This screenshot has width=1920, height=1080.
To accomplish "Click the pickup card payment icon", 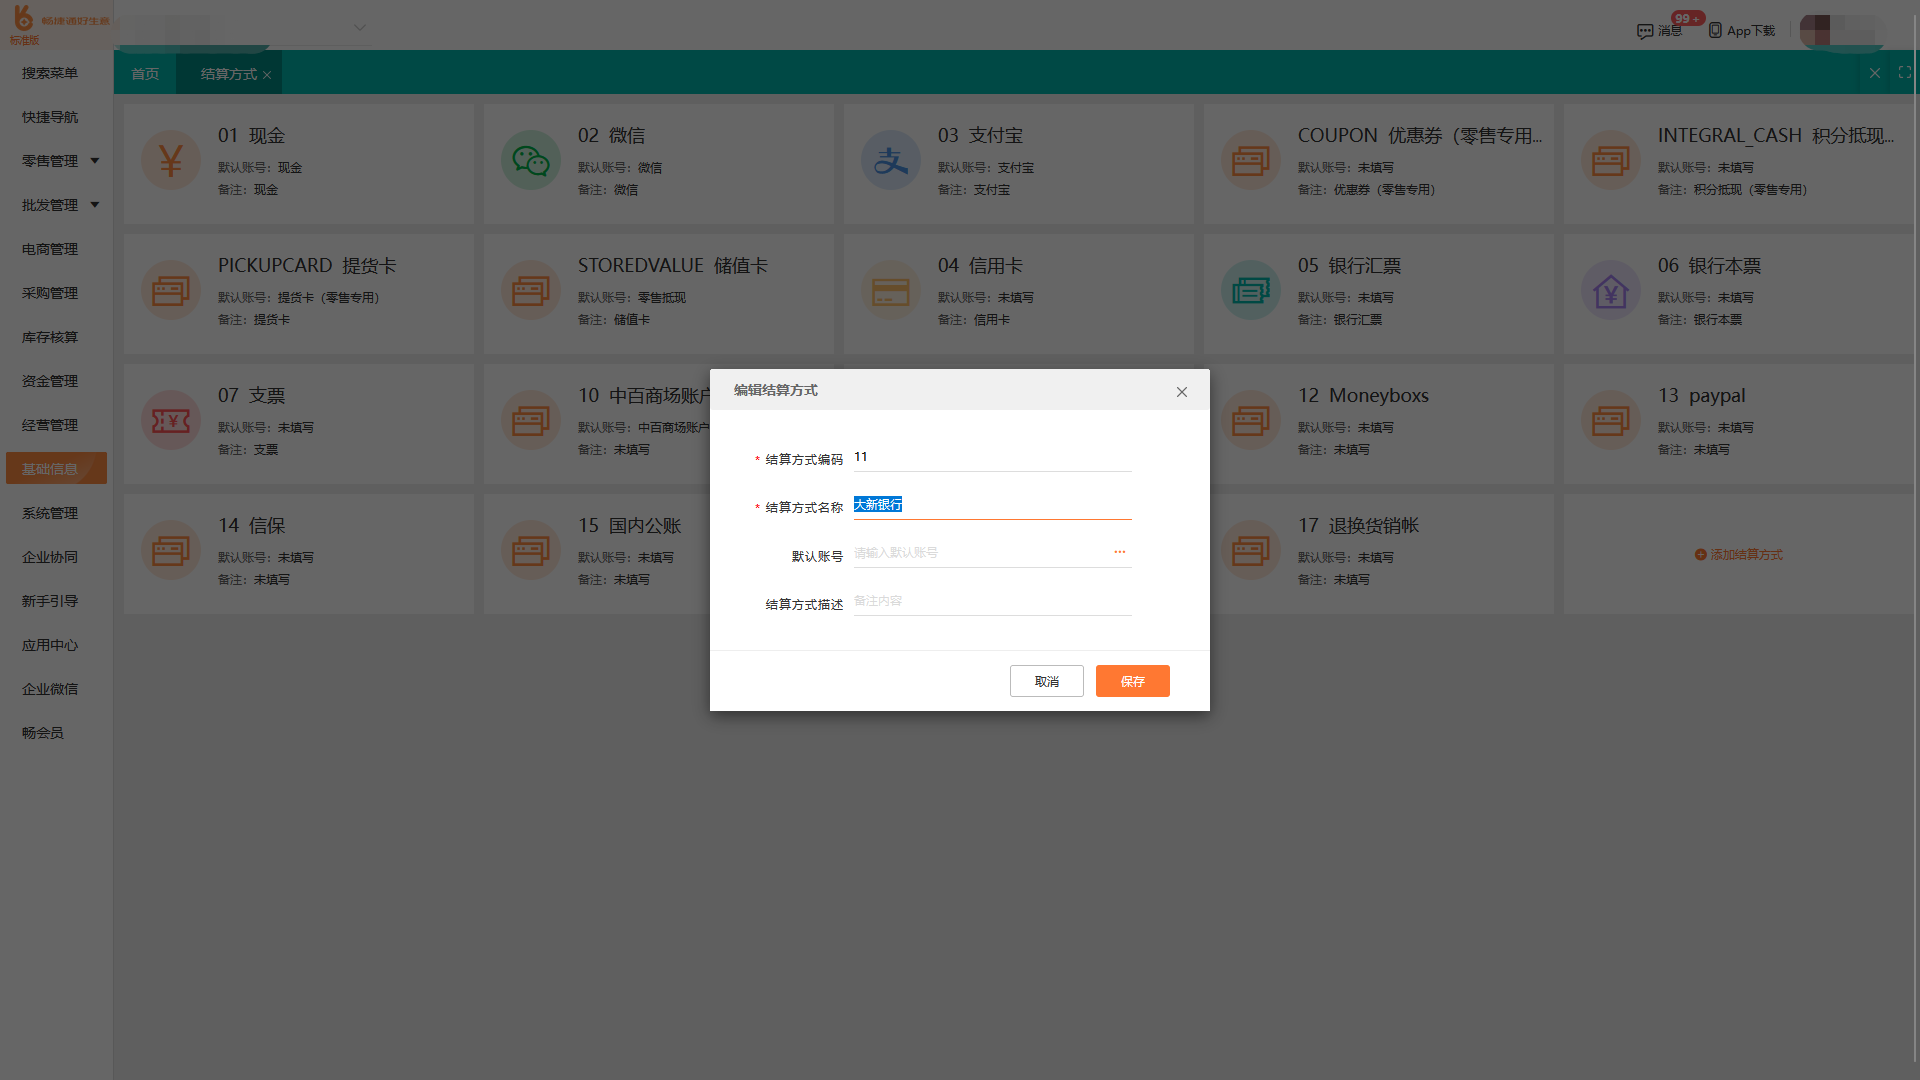I will [x=169, y=290].
